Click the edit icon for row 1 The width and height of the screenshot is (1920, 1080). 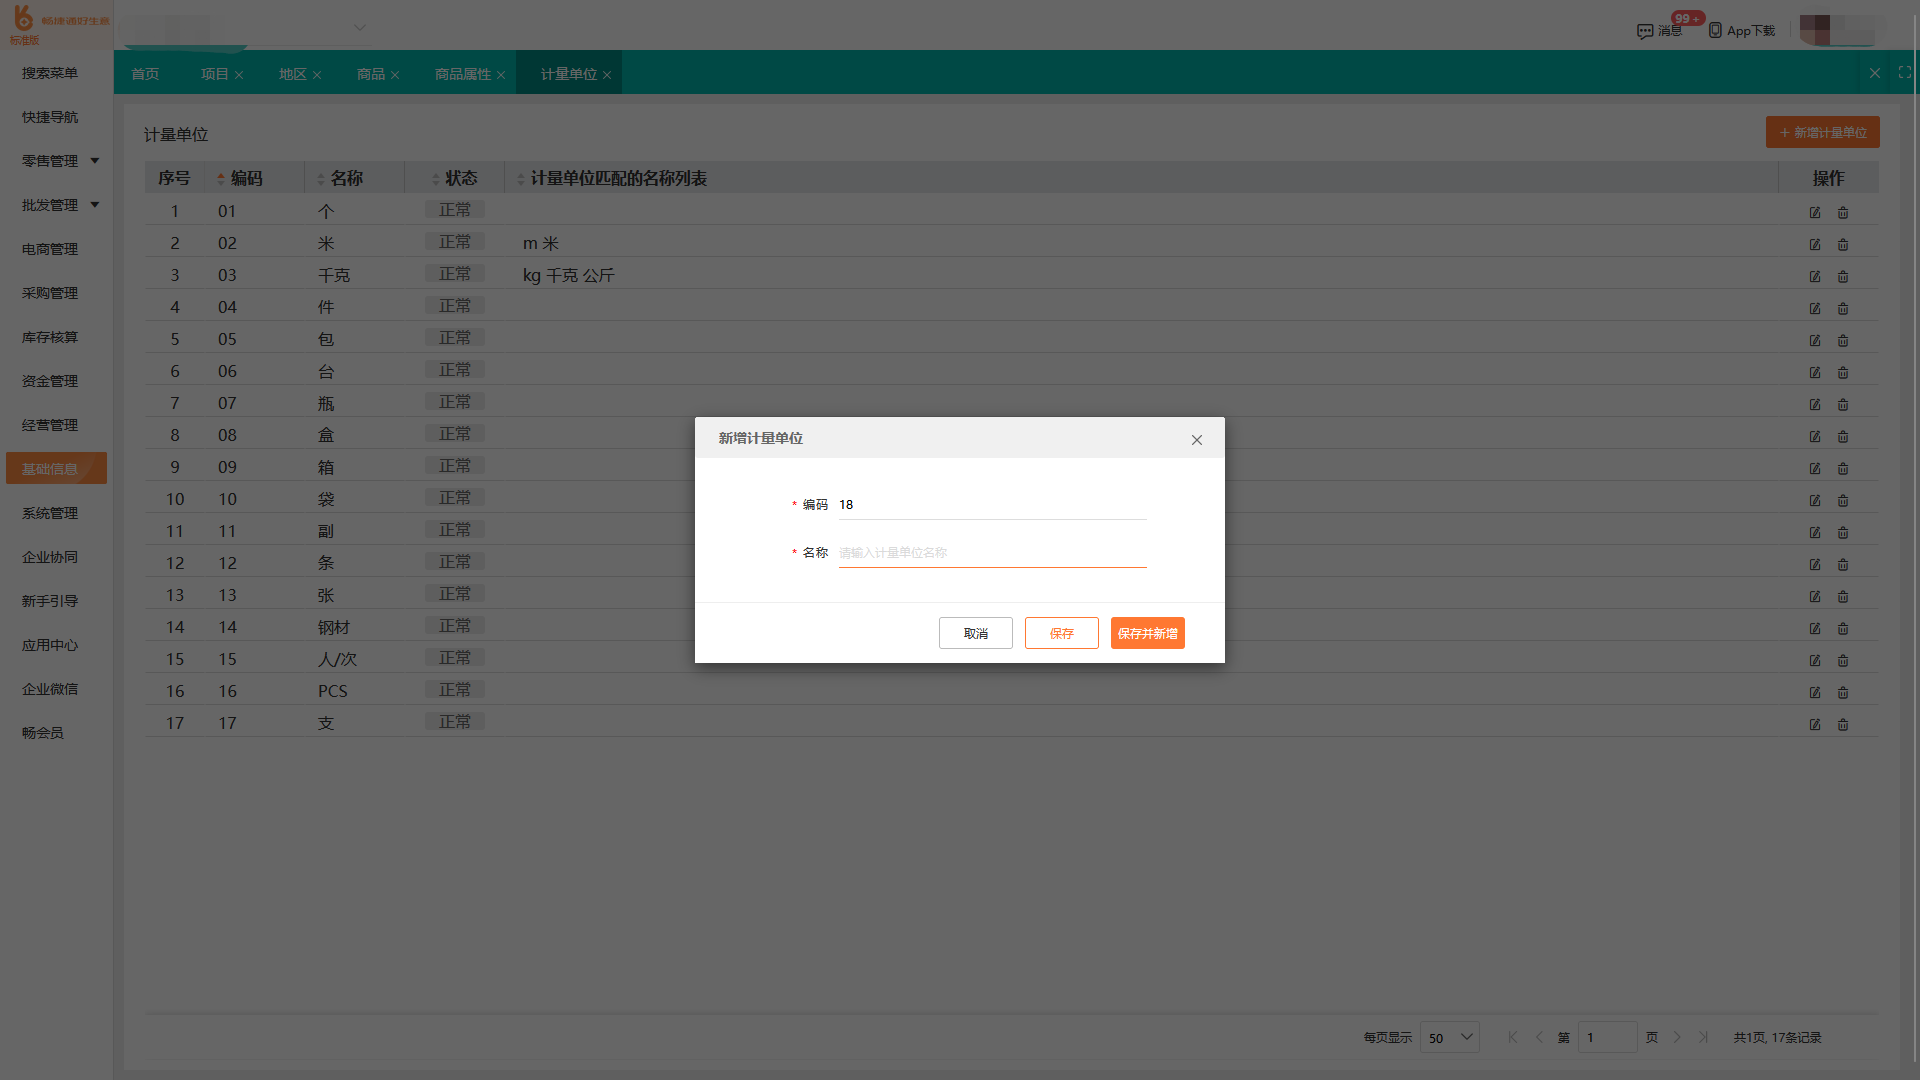pos(1815,211)
